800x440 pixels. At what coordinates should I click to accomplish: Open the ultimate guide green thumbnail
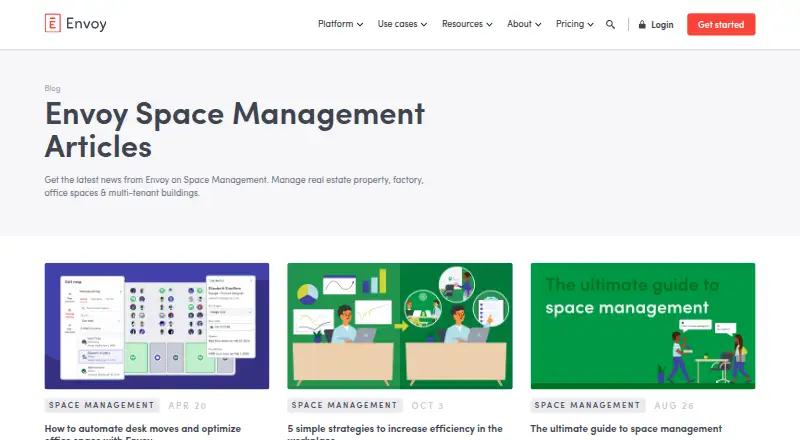[x=643, y=326]
